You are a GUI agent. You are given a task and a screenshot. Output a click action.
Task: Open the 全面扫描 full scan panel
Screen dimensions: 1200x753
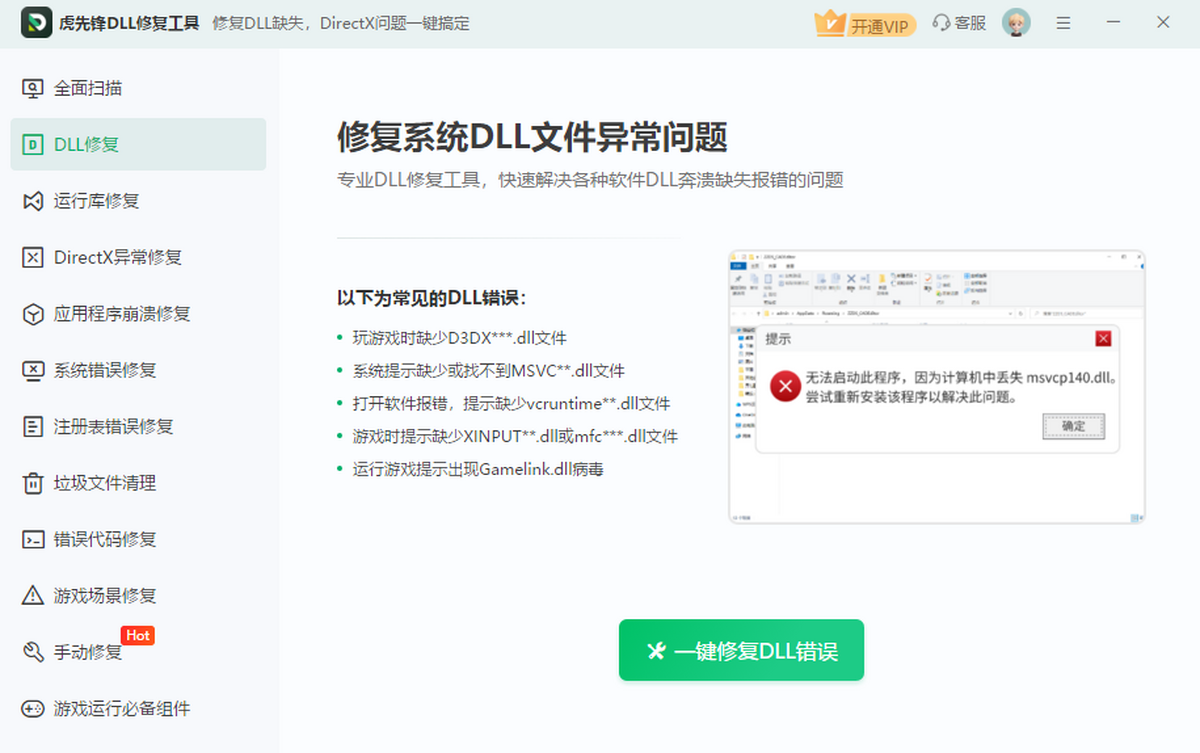tap(85, 88)
